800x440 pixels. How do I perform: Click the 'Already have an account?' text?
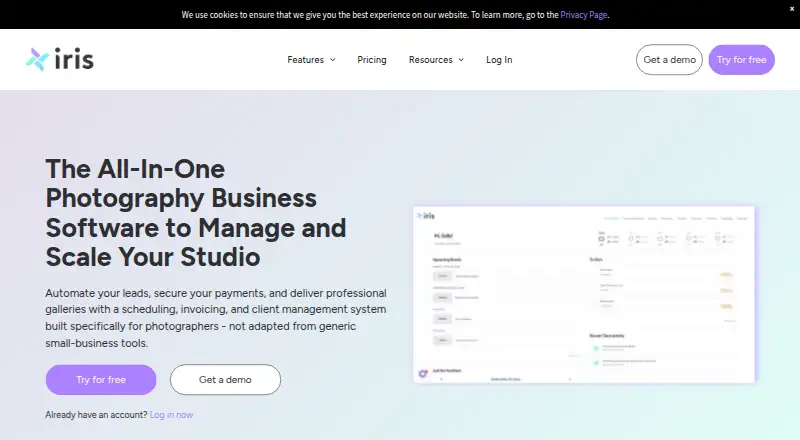coord(96,414)
